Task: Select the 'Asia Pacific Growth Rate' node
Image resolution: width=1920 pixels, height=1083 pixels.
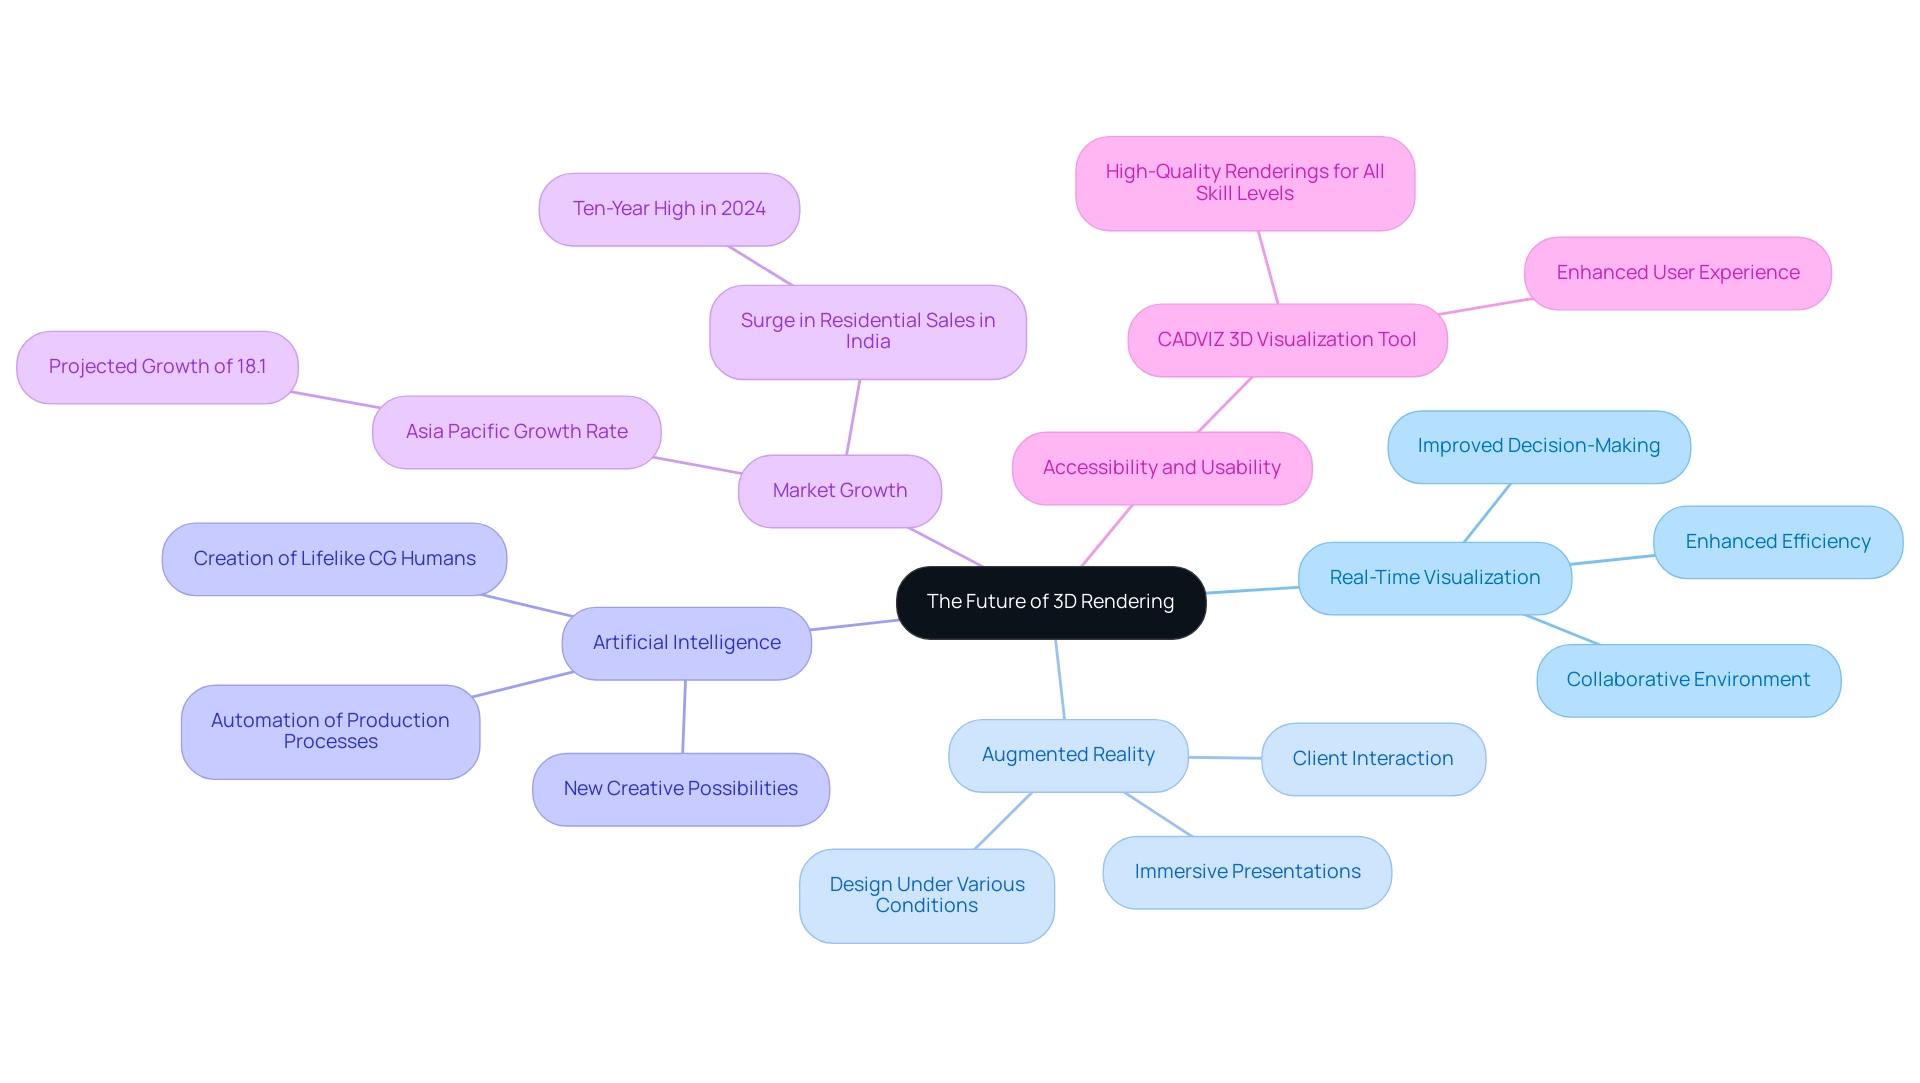Action: click(516, 429)
